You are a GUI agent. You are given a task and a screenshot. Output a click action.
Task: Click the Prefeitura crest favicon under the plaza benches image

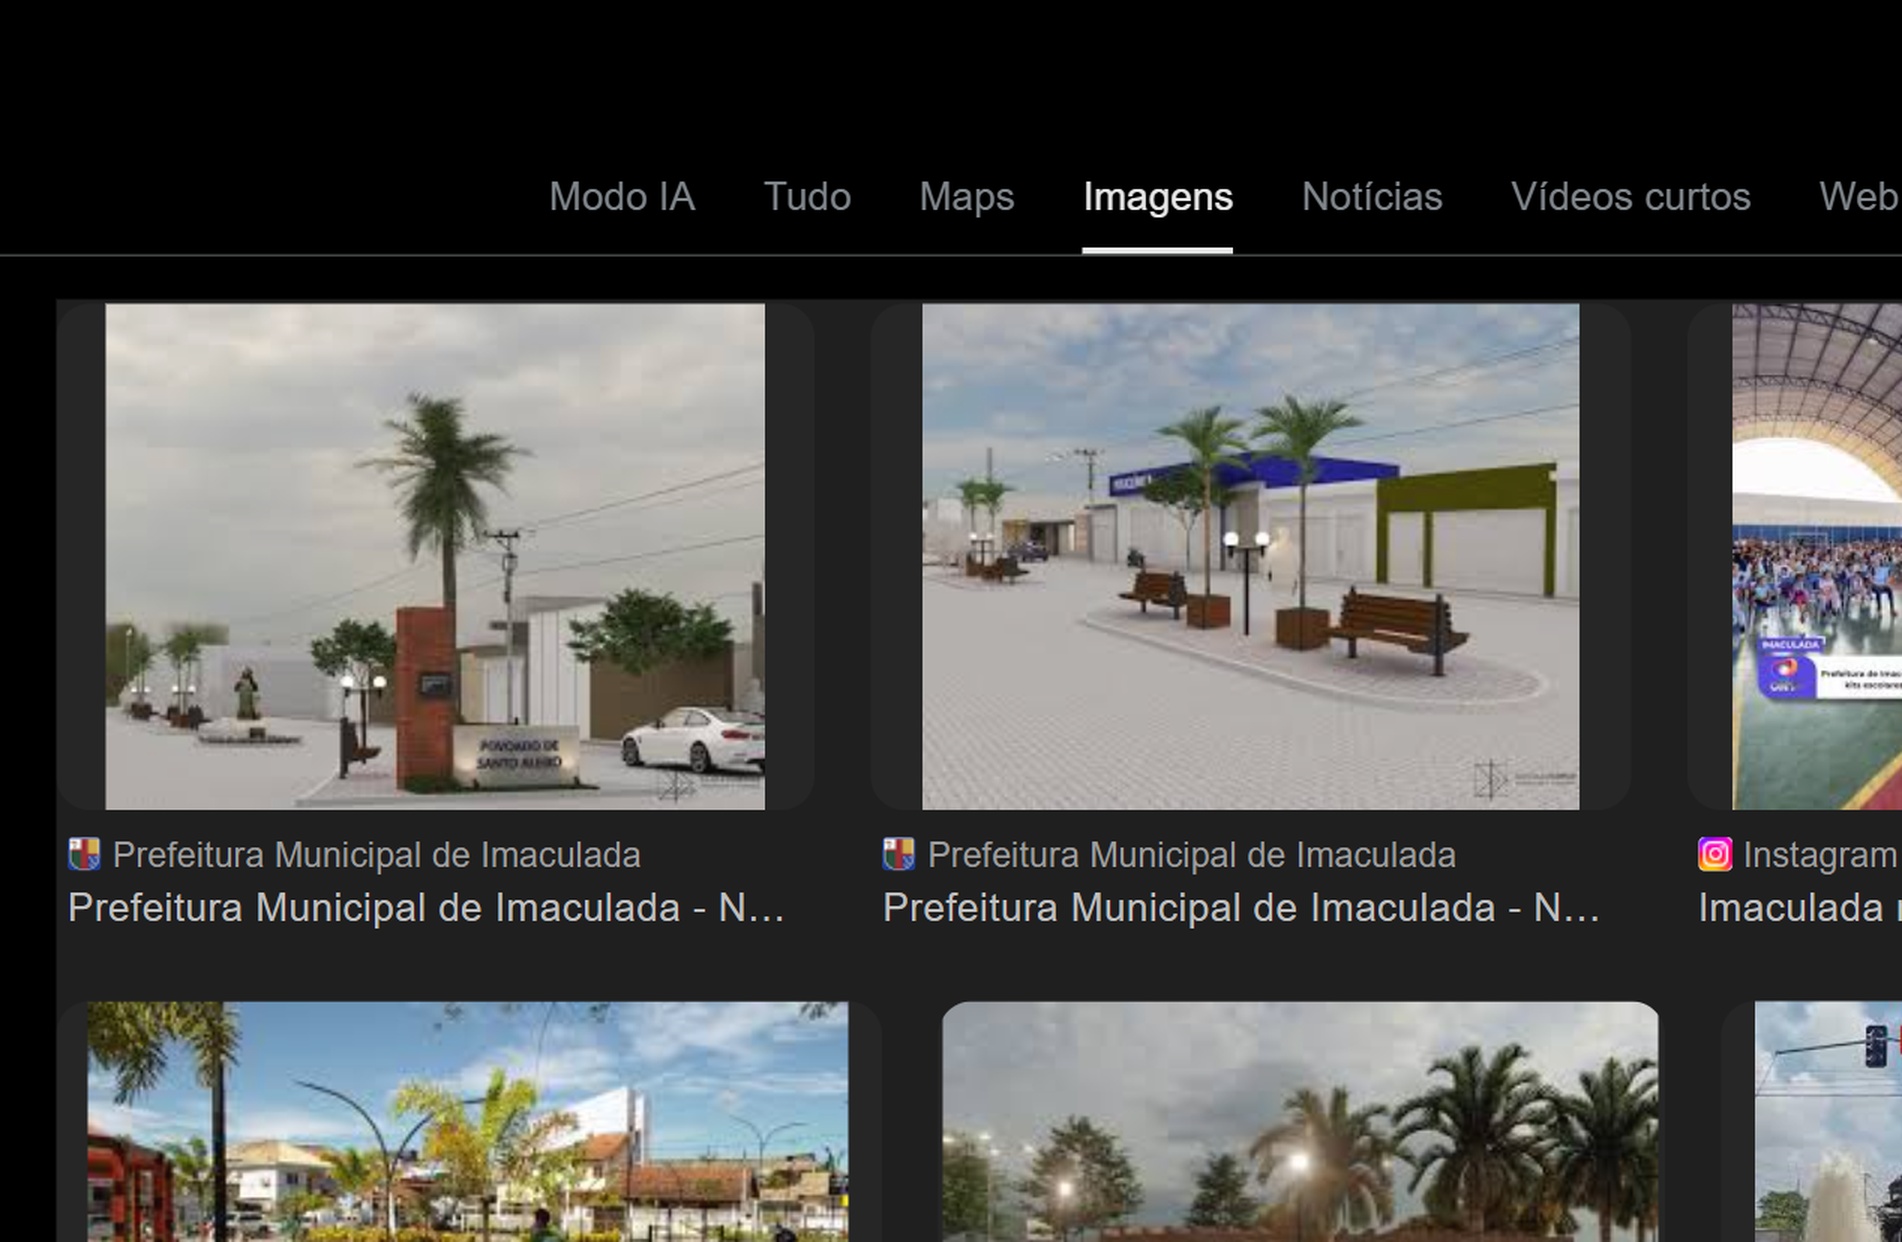coord(899,855)
